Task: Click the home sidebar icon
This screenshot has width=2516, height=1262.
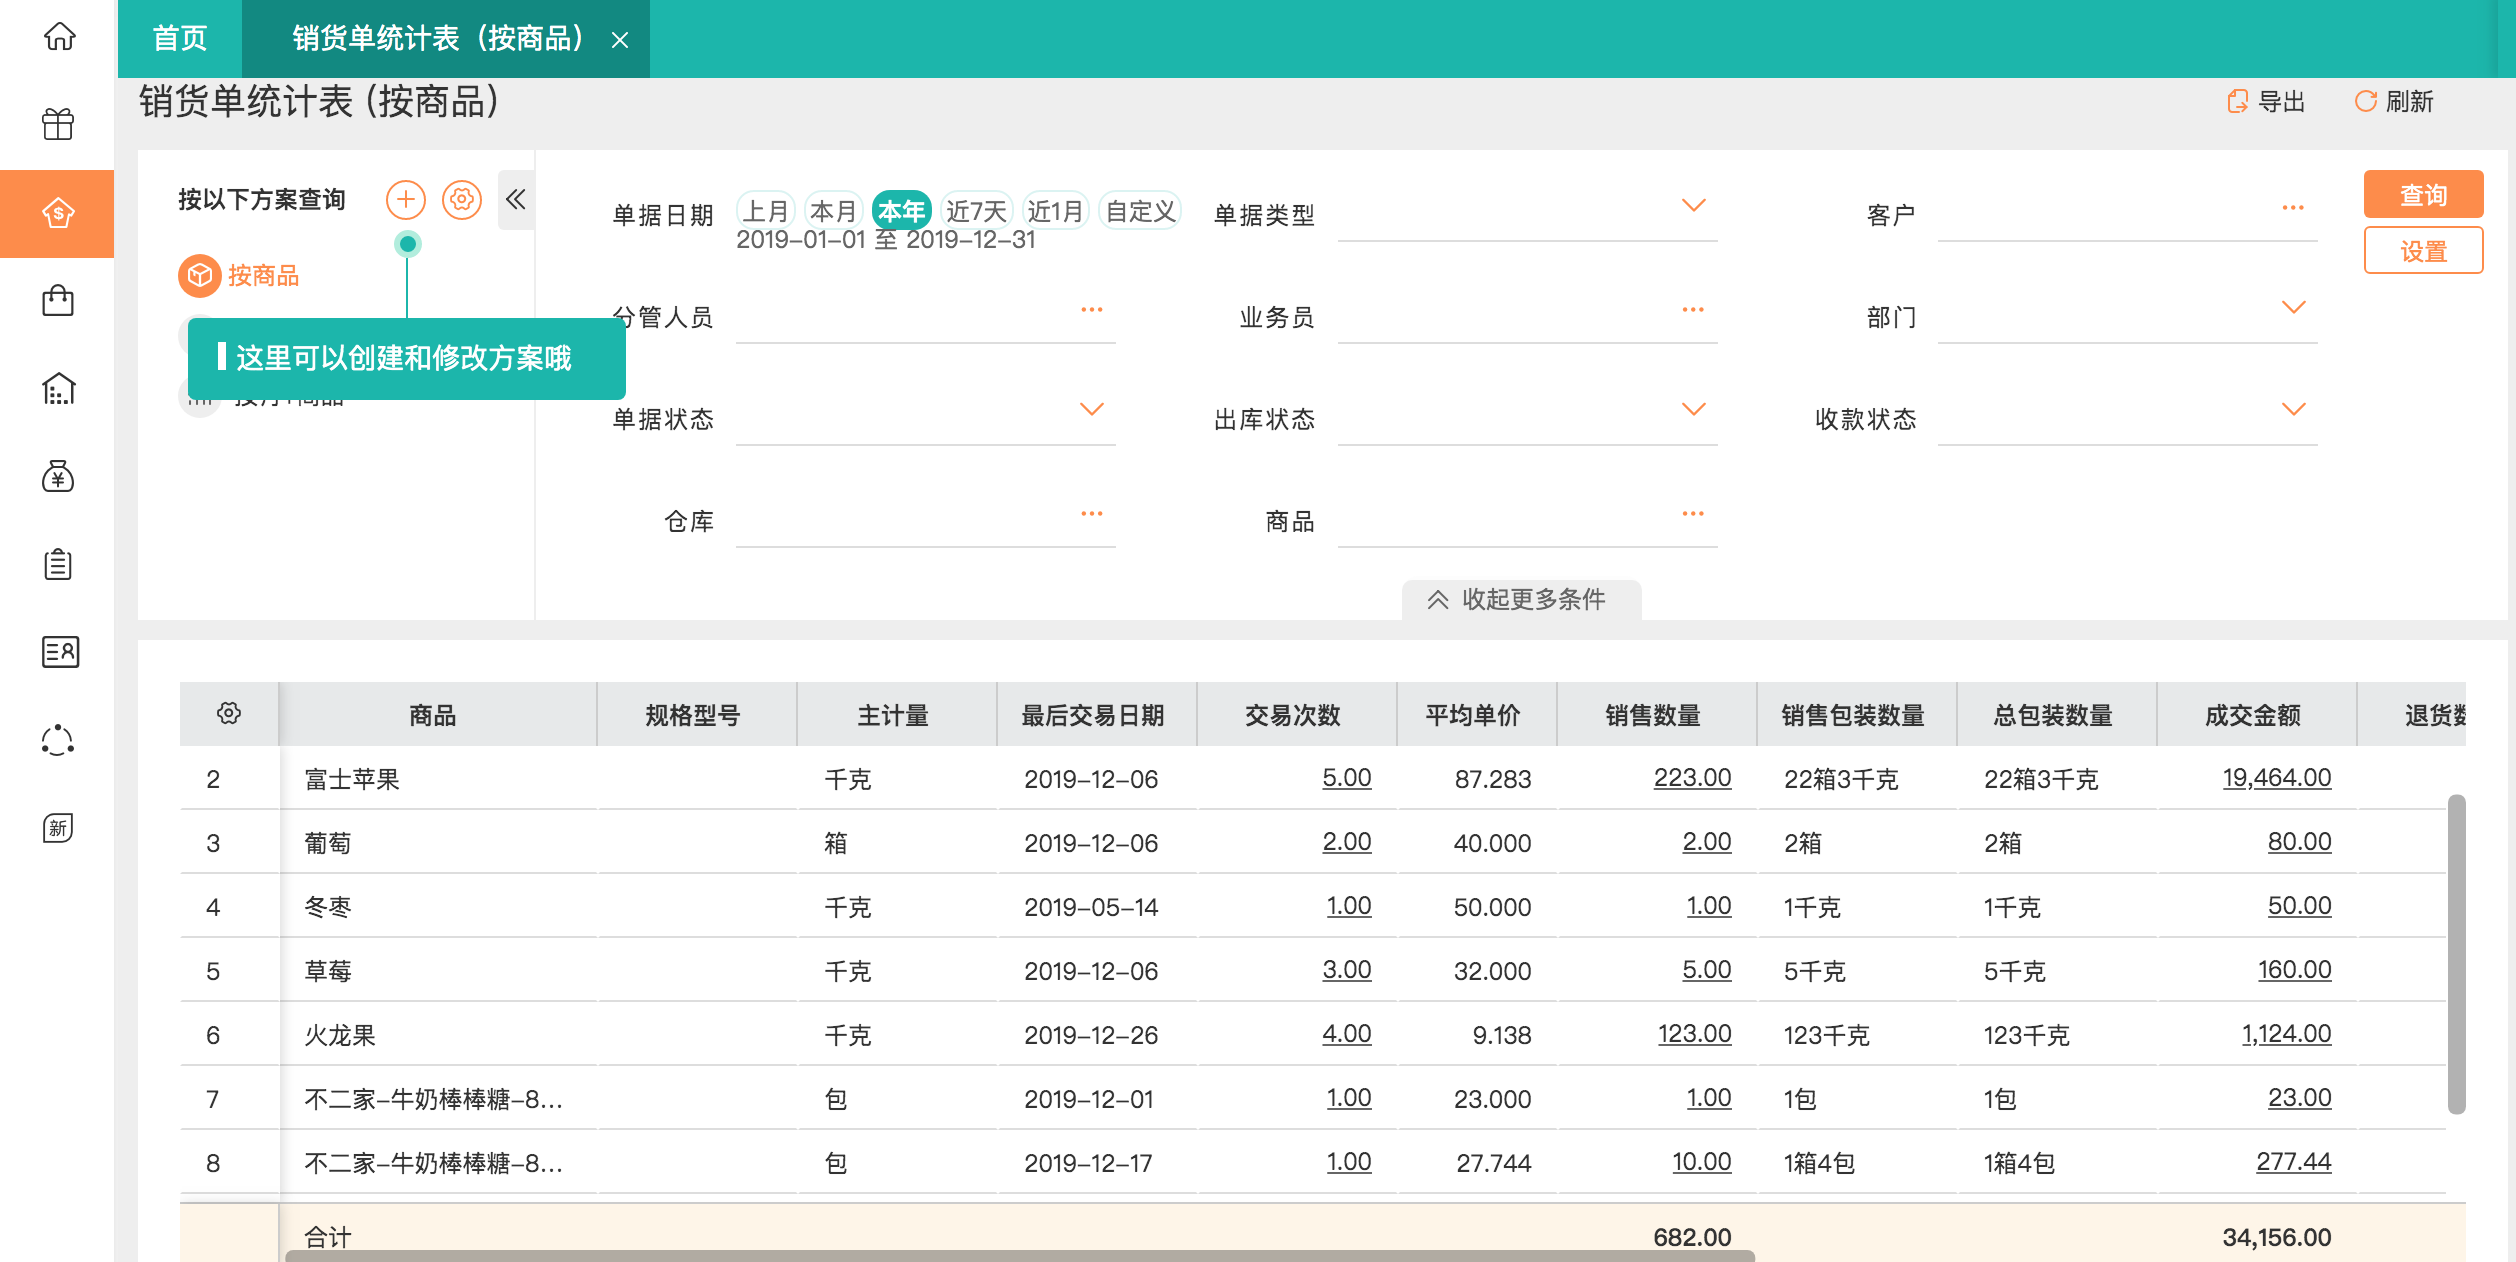Action: 60,35
